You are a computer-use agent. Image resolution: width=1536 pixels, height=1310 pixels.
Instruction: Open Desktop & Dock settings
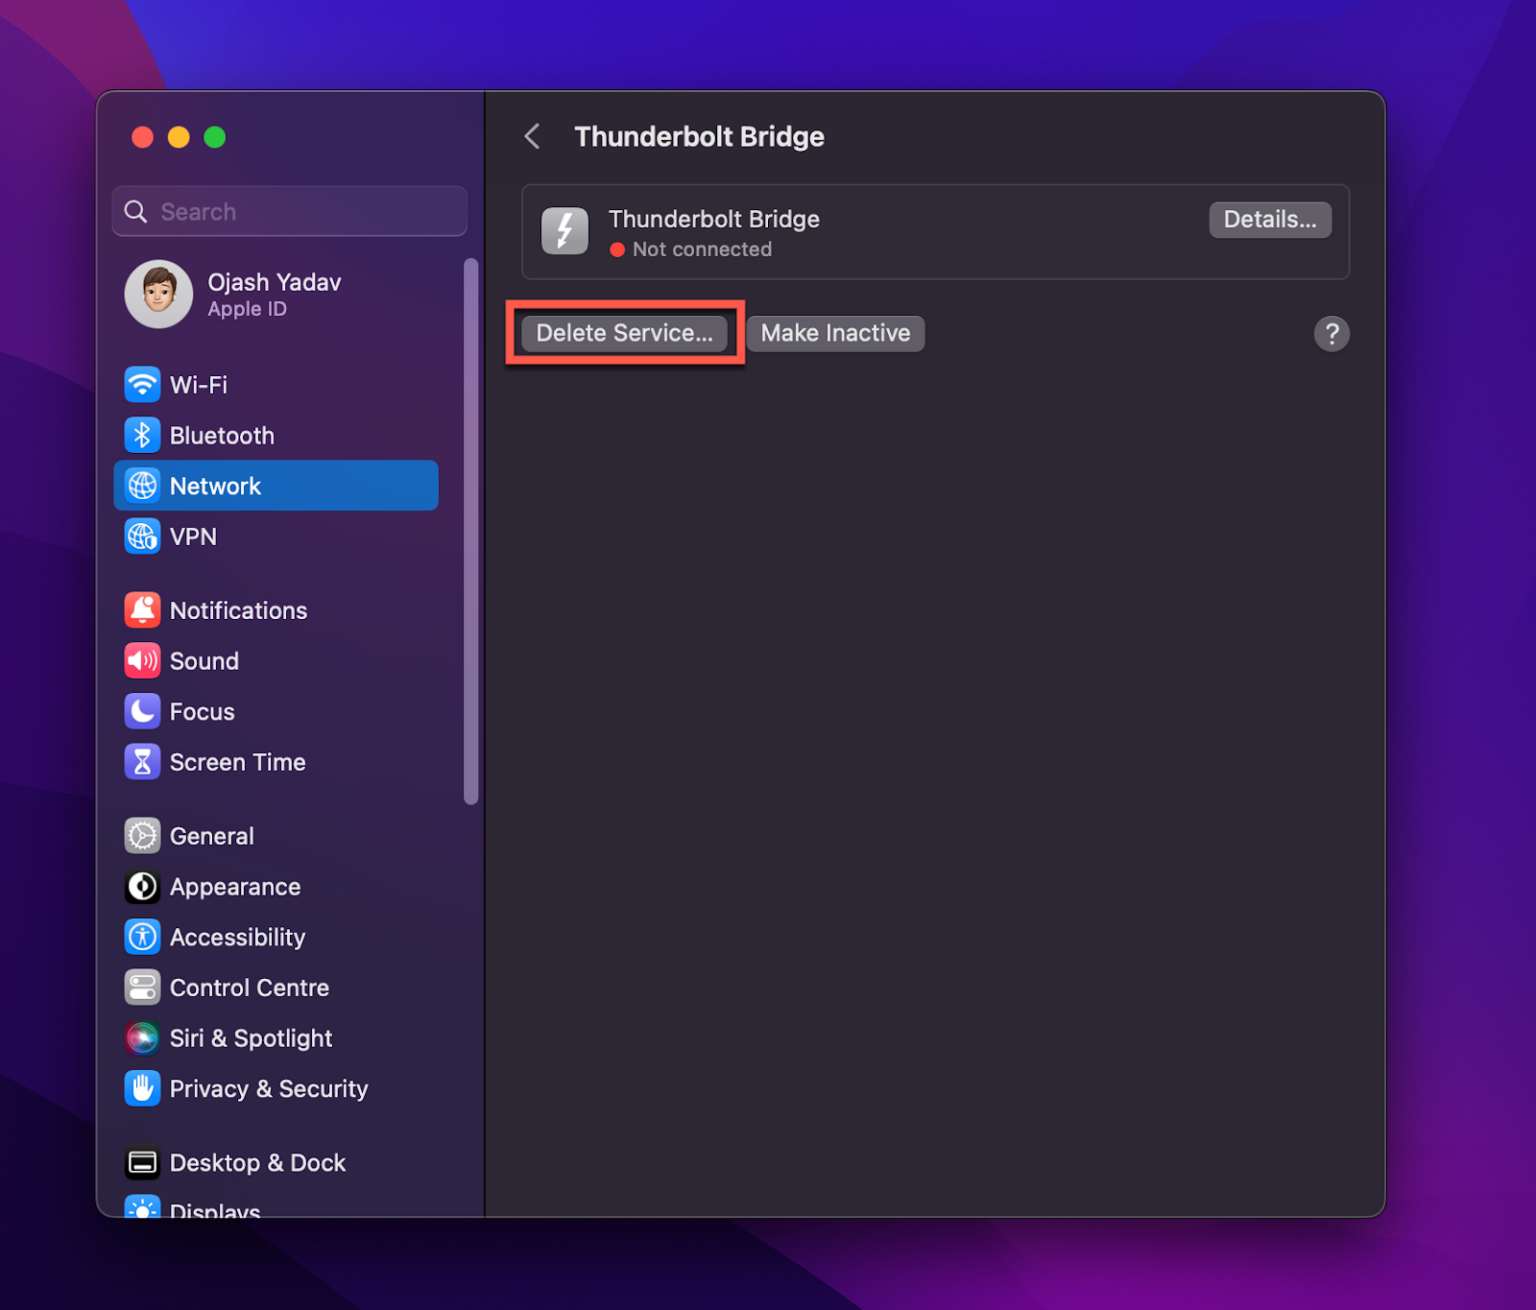(x=258, y=1162)
